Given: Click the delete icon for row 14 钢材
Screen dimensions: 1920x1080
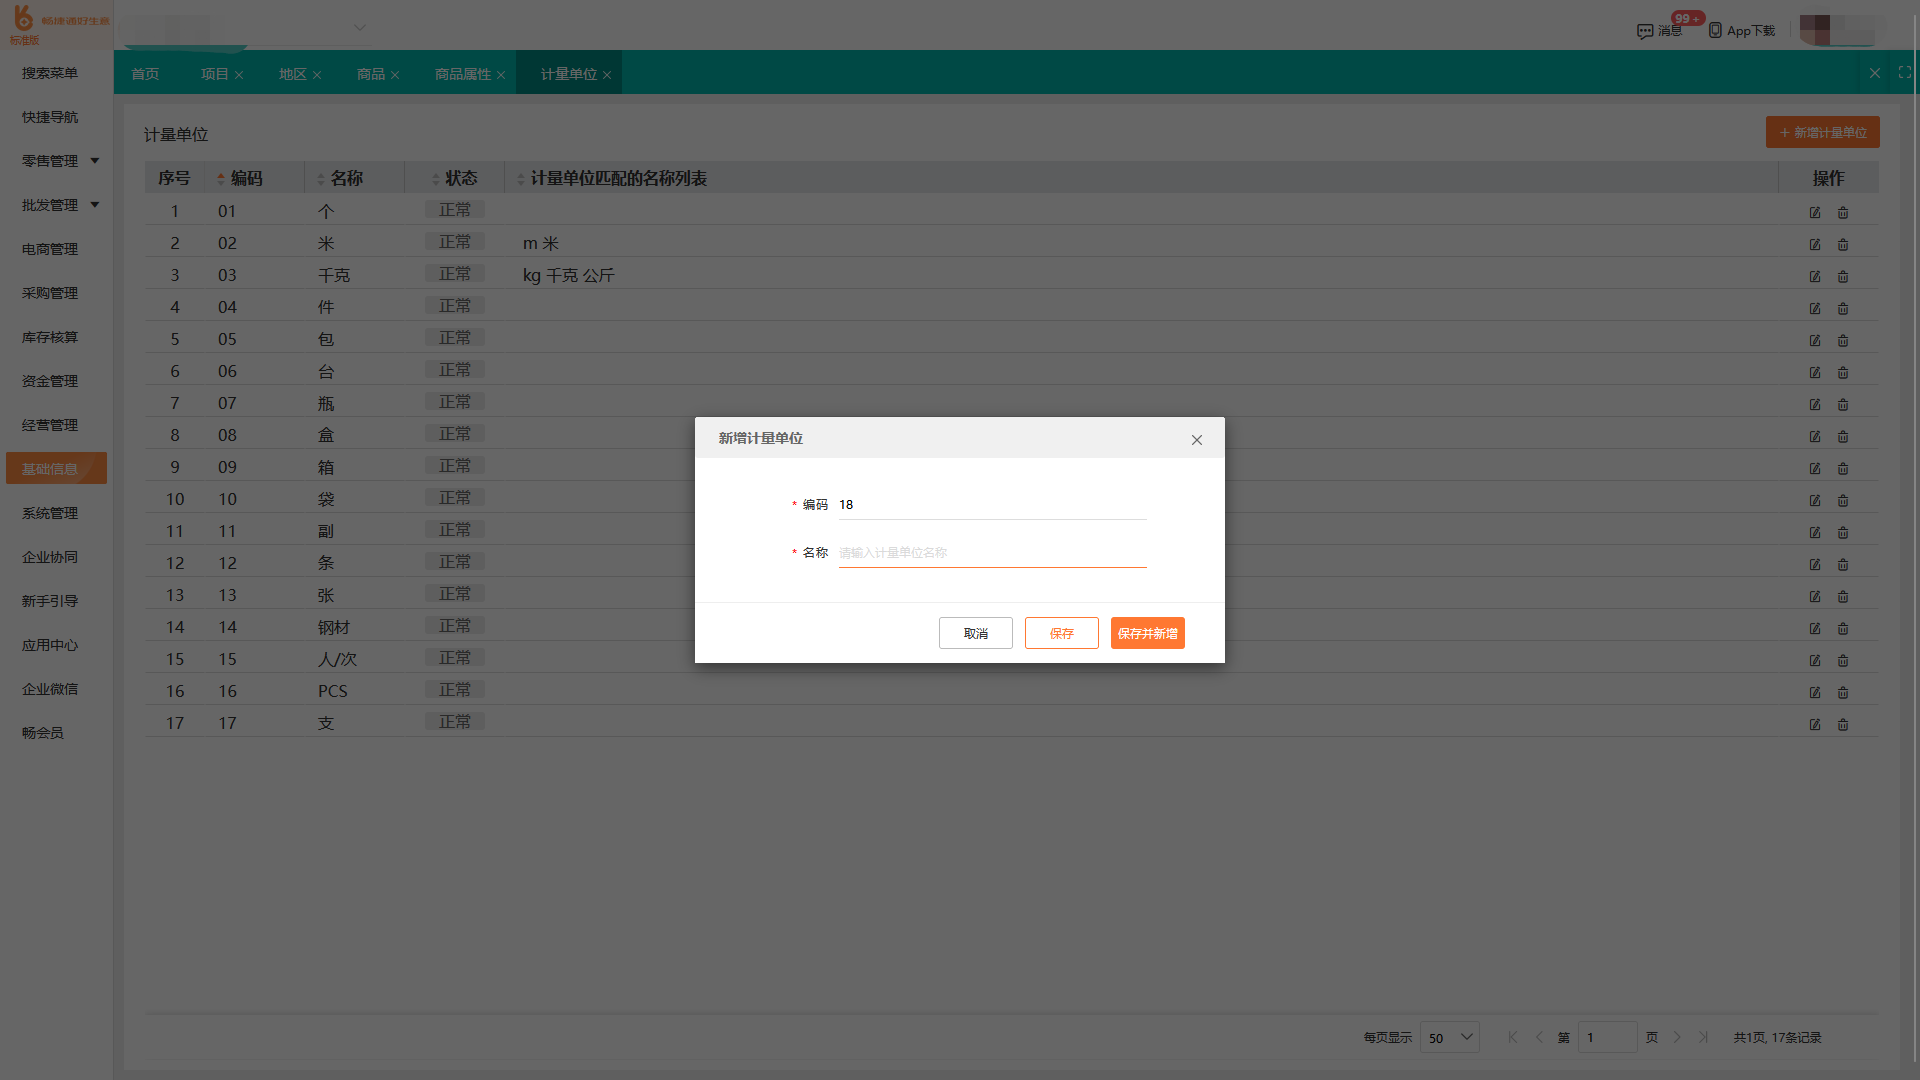Looking at the screenshot, I should tap(1844, 628).
